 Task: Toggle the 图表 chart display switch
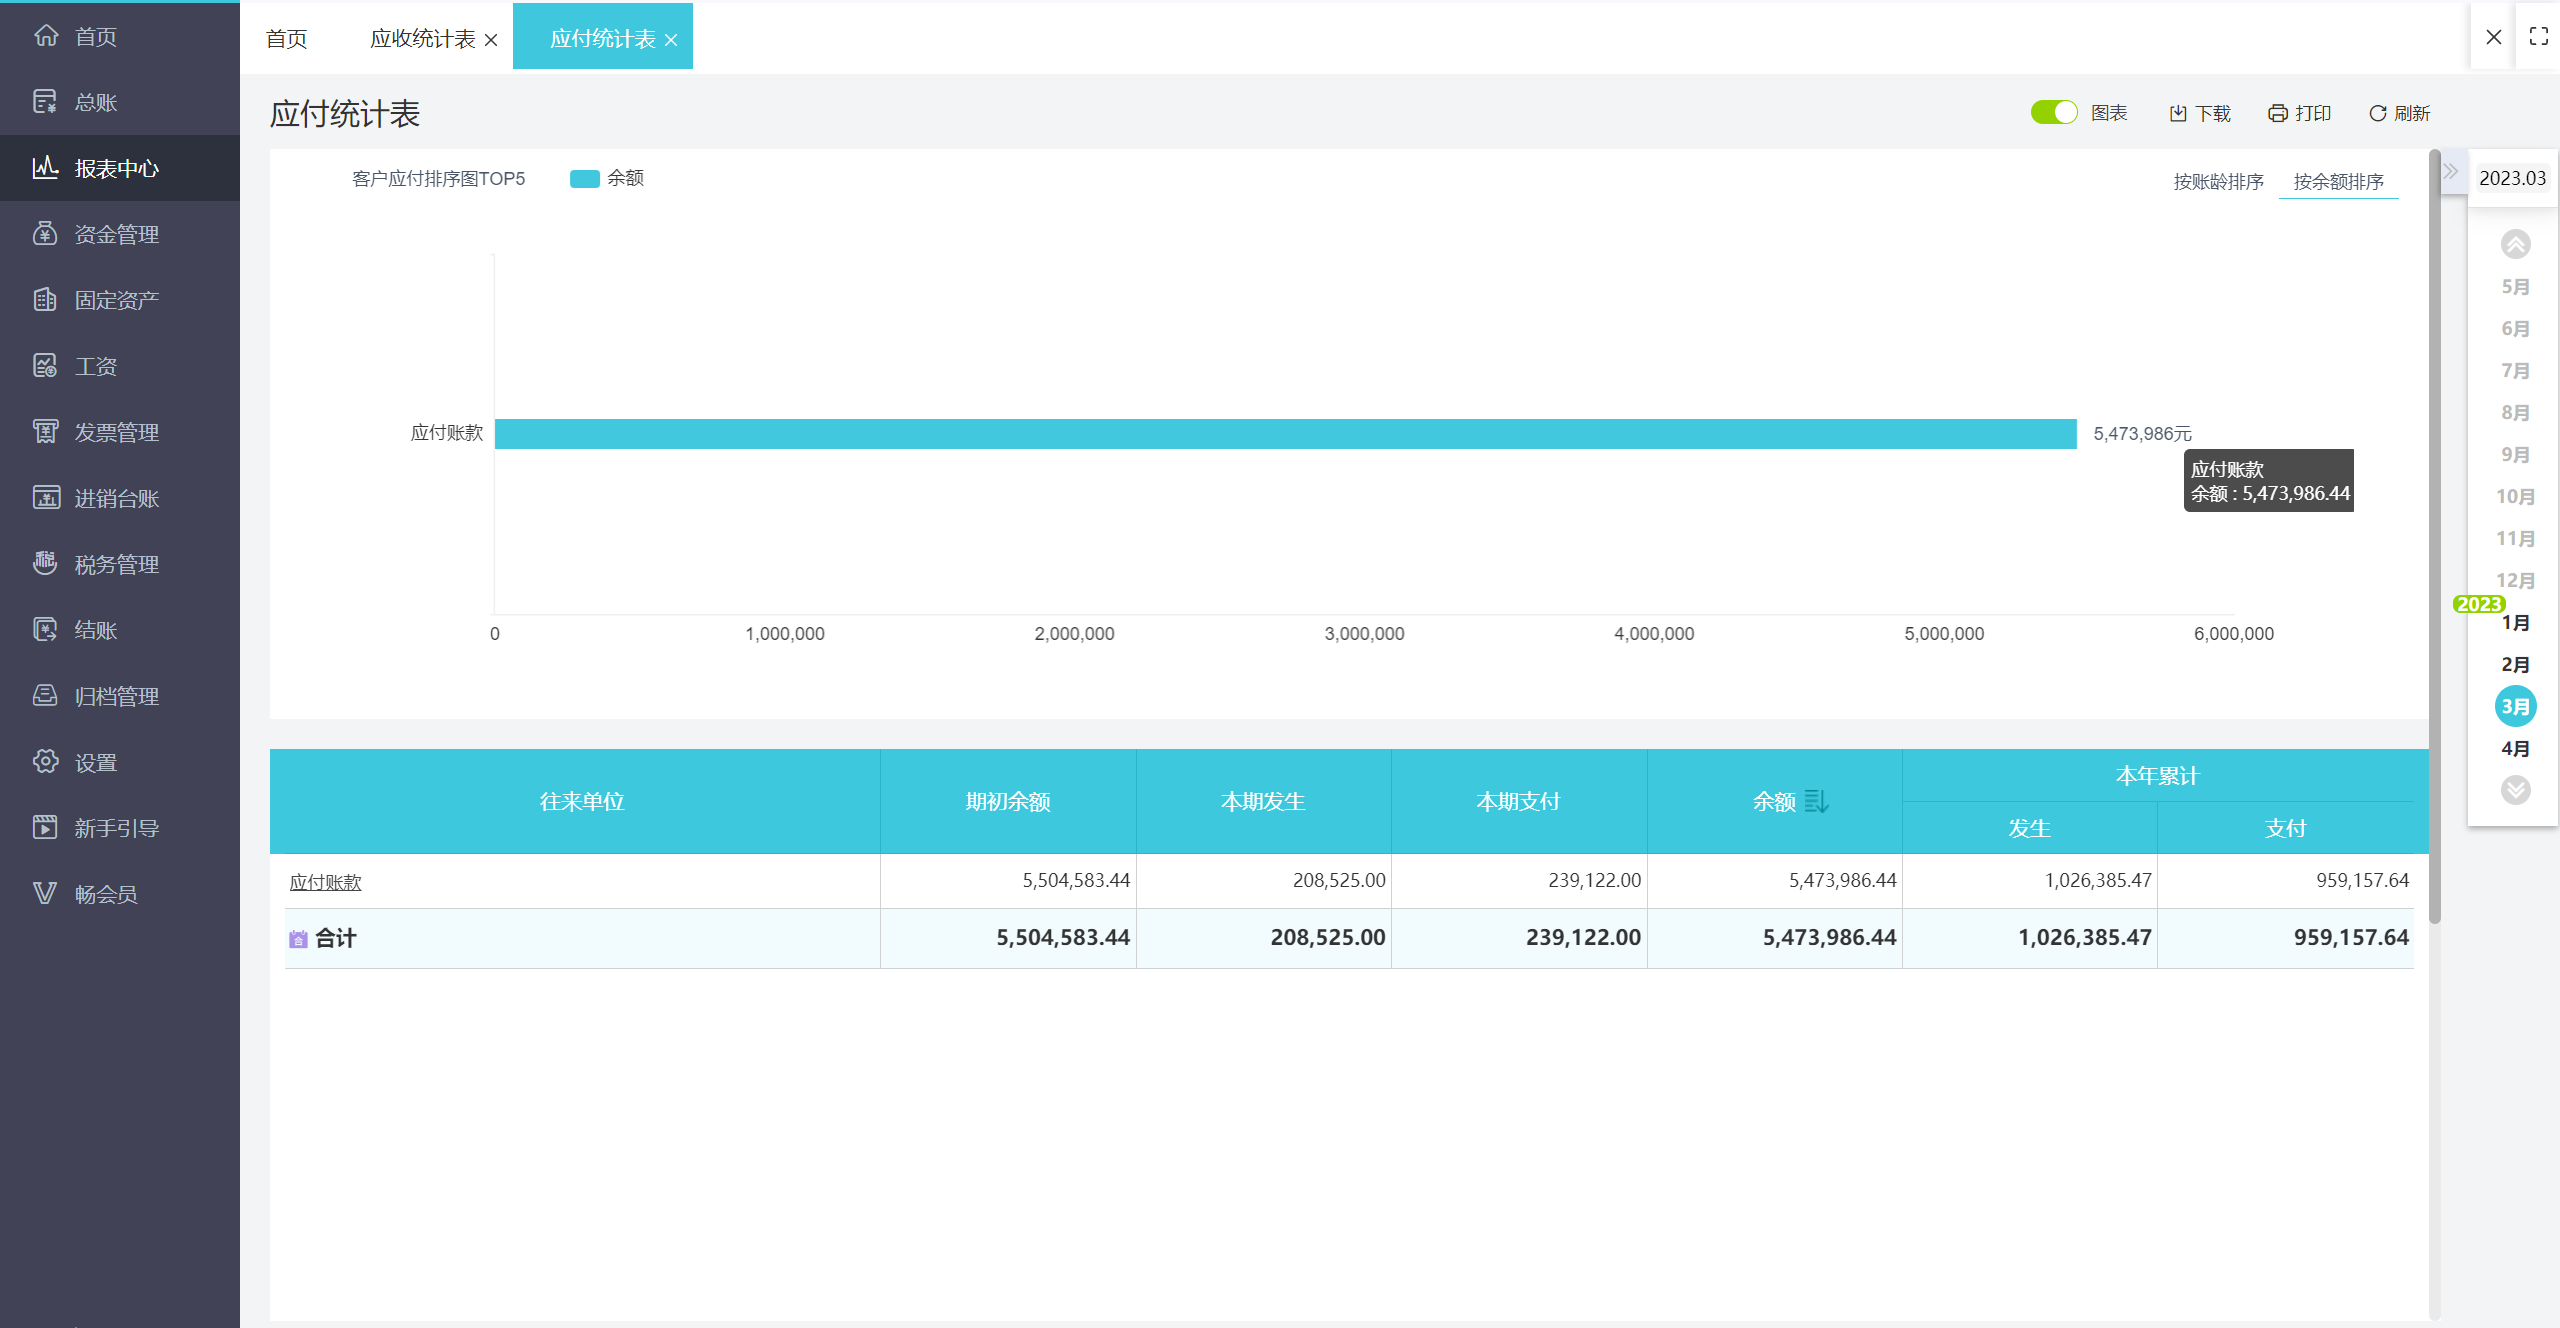2054,113
